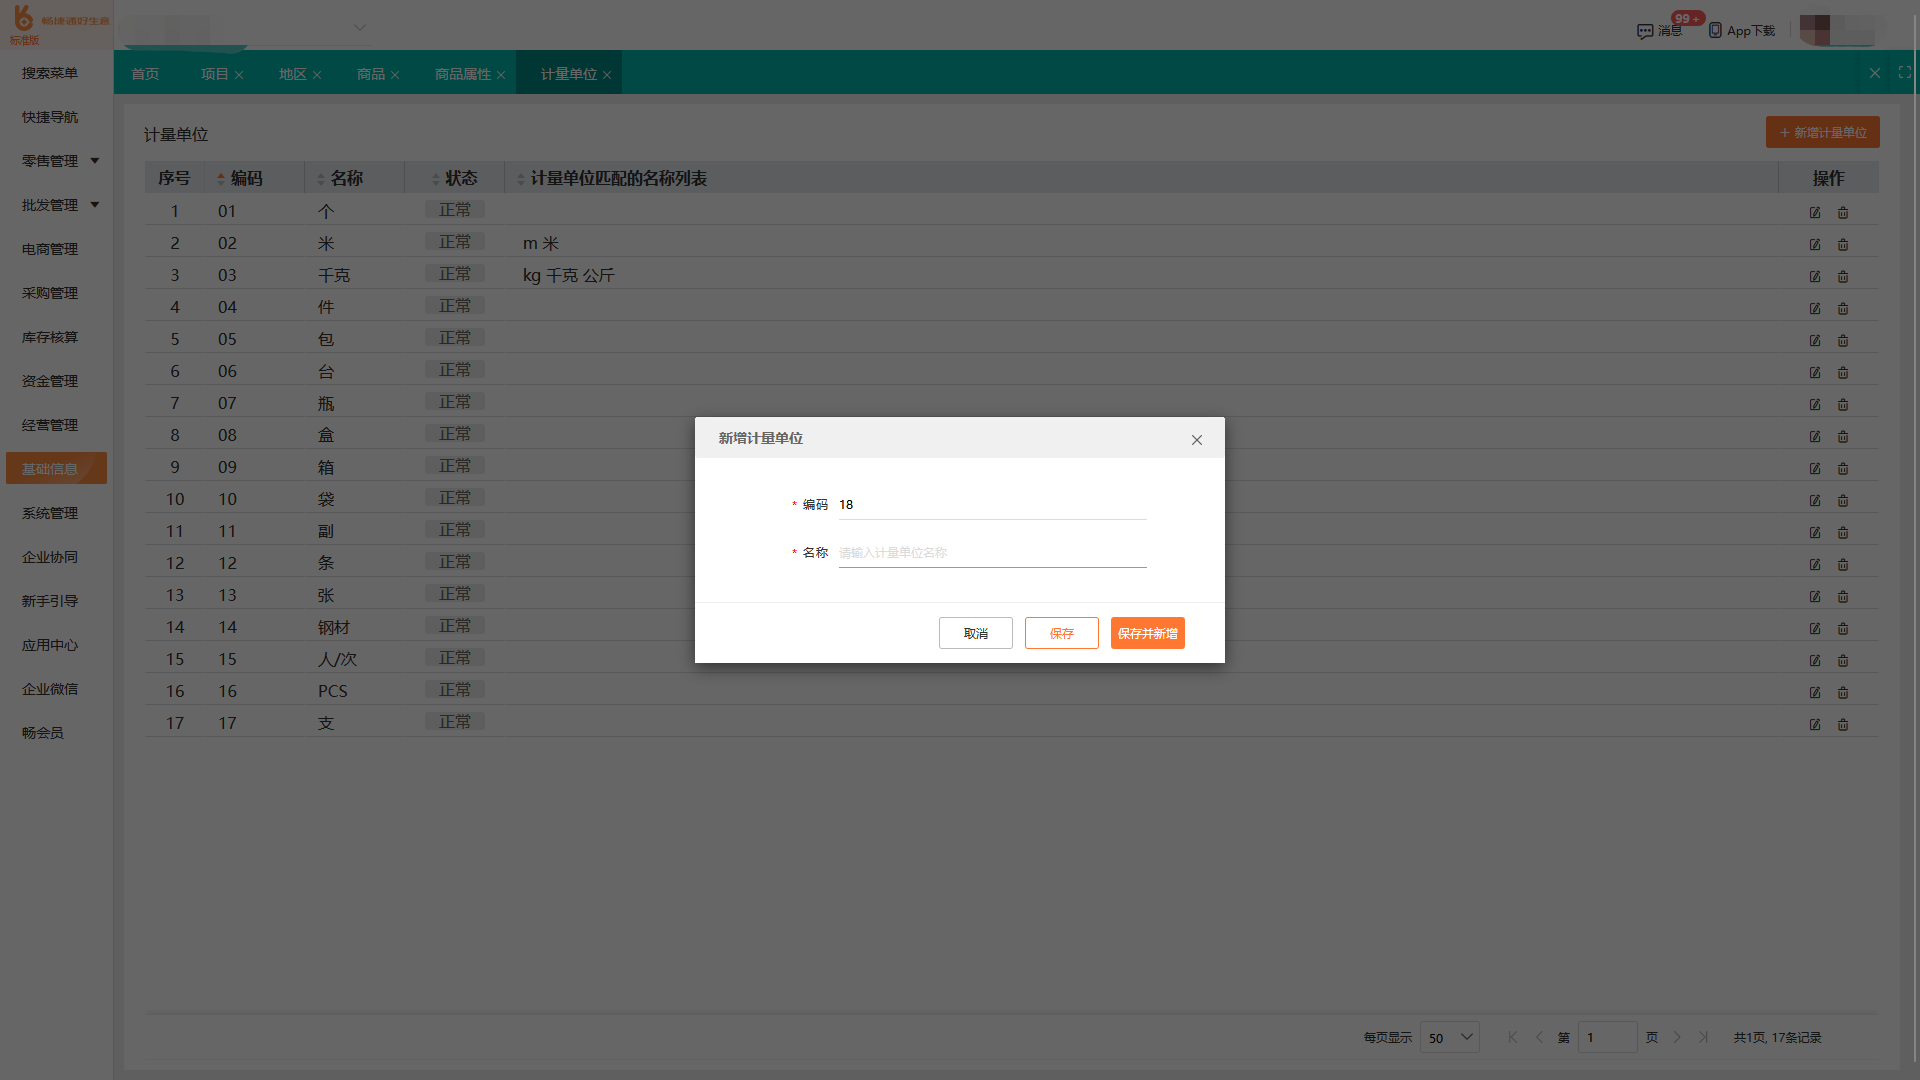
Task: Click the 新增计量单位 button top right
Action: [x=1822, y=132]
